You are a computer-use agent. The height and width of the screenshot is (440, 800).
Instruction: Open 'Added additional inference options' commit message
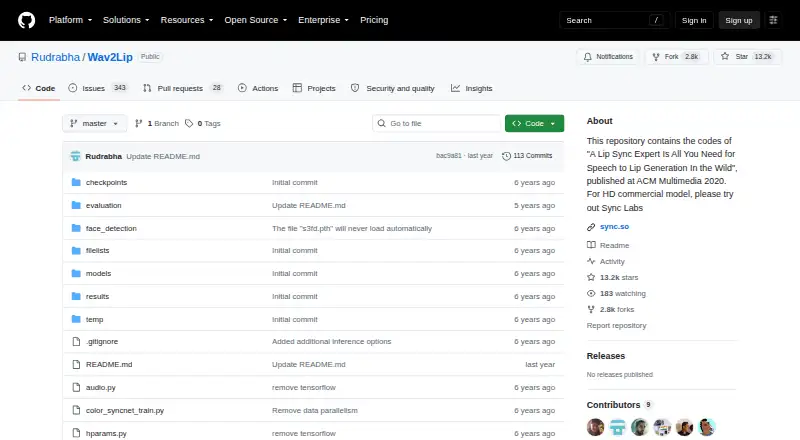pyautogui.click(x=332, y=341)
